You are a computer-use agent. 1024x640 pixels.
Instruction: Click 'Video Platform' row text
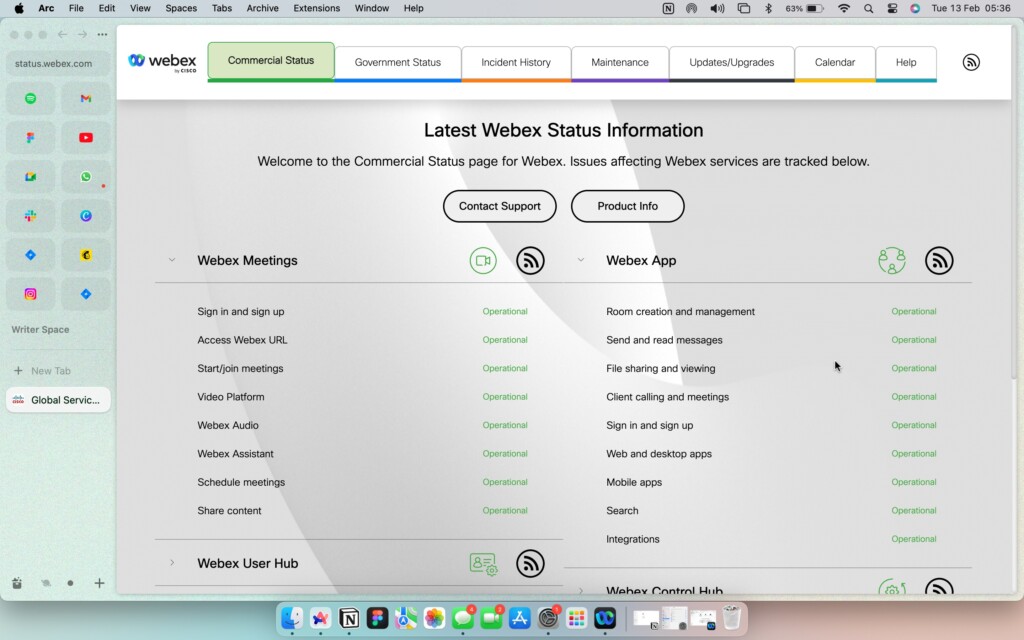click(231, 397)
